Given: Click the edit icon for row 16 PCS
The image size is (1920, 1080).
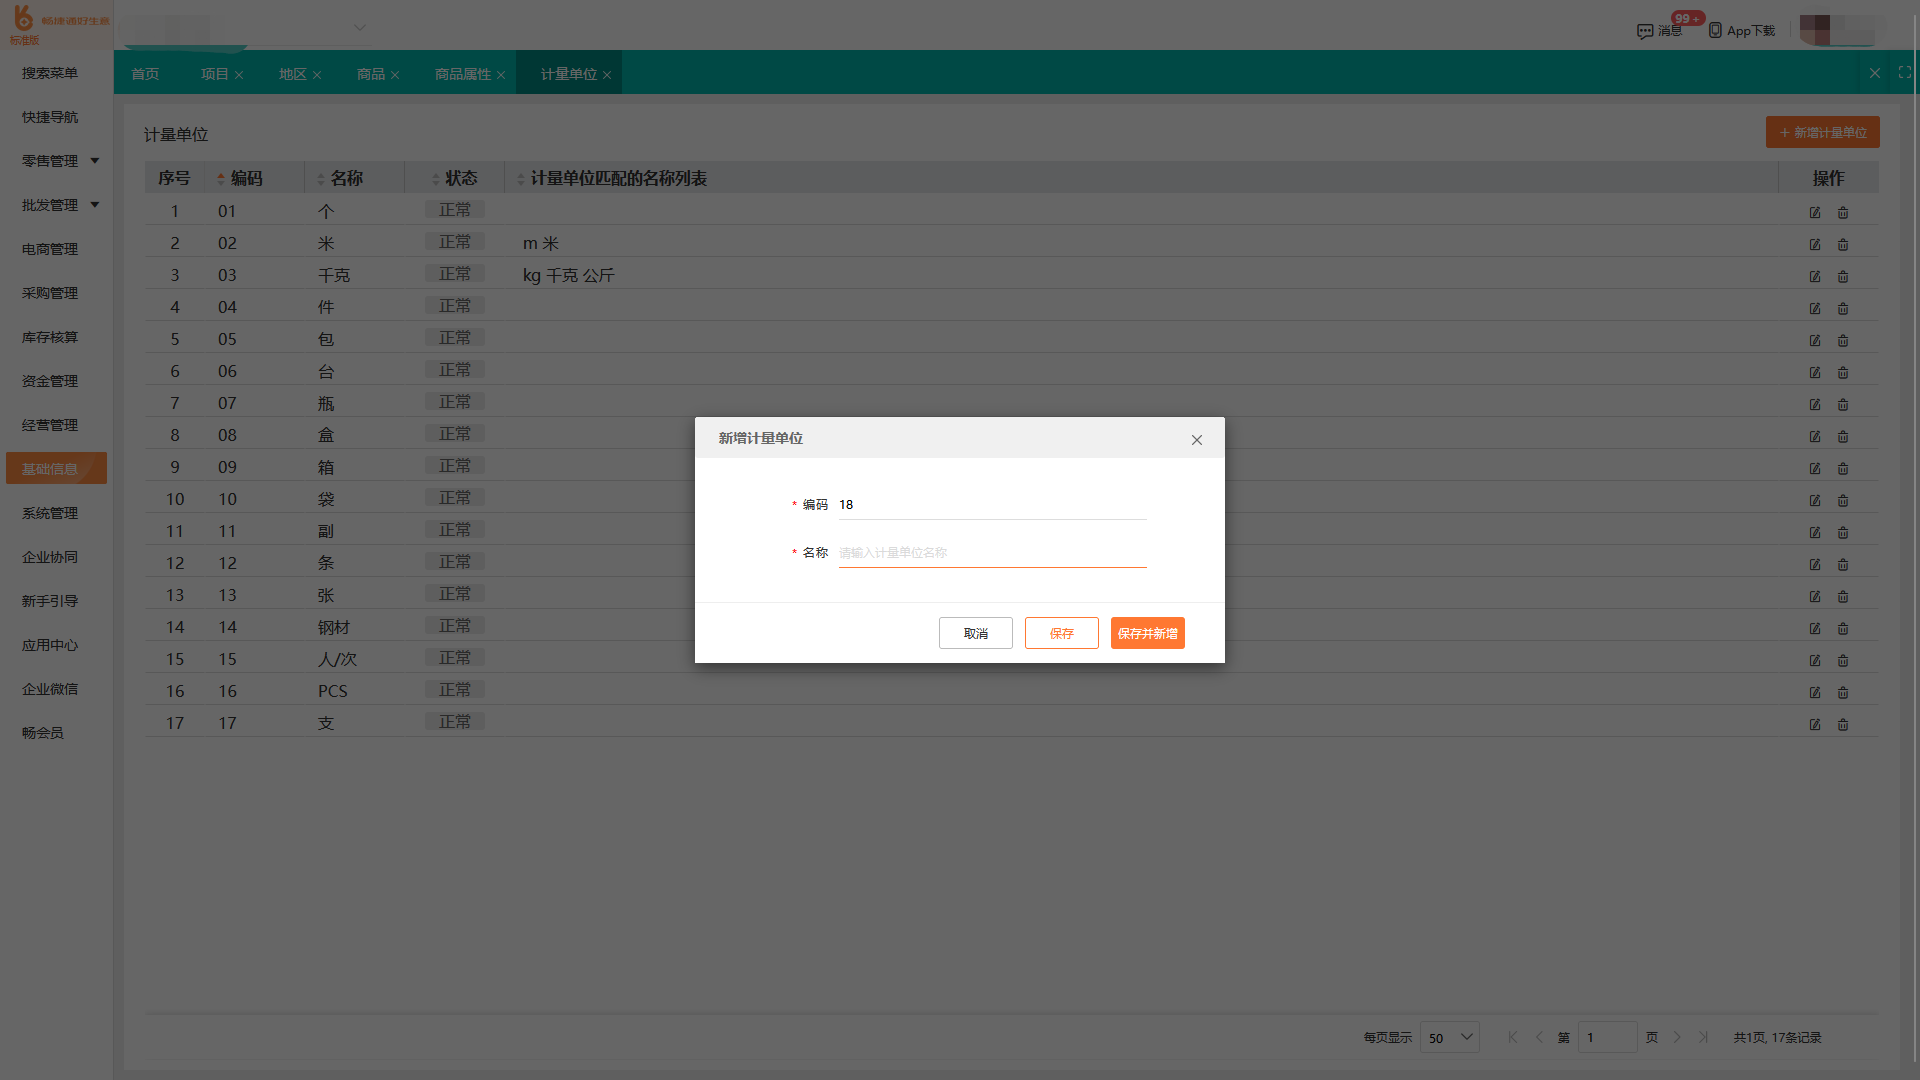Looking at the screenshot, I should click(x=1815, y=691).
